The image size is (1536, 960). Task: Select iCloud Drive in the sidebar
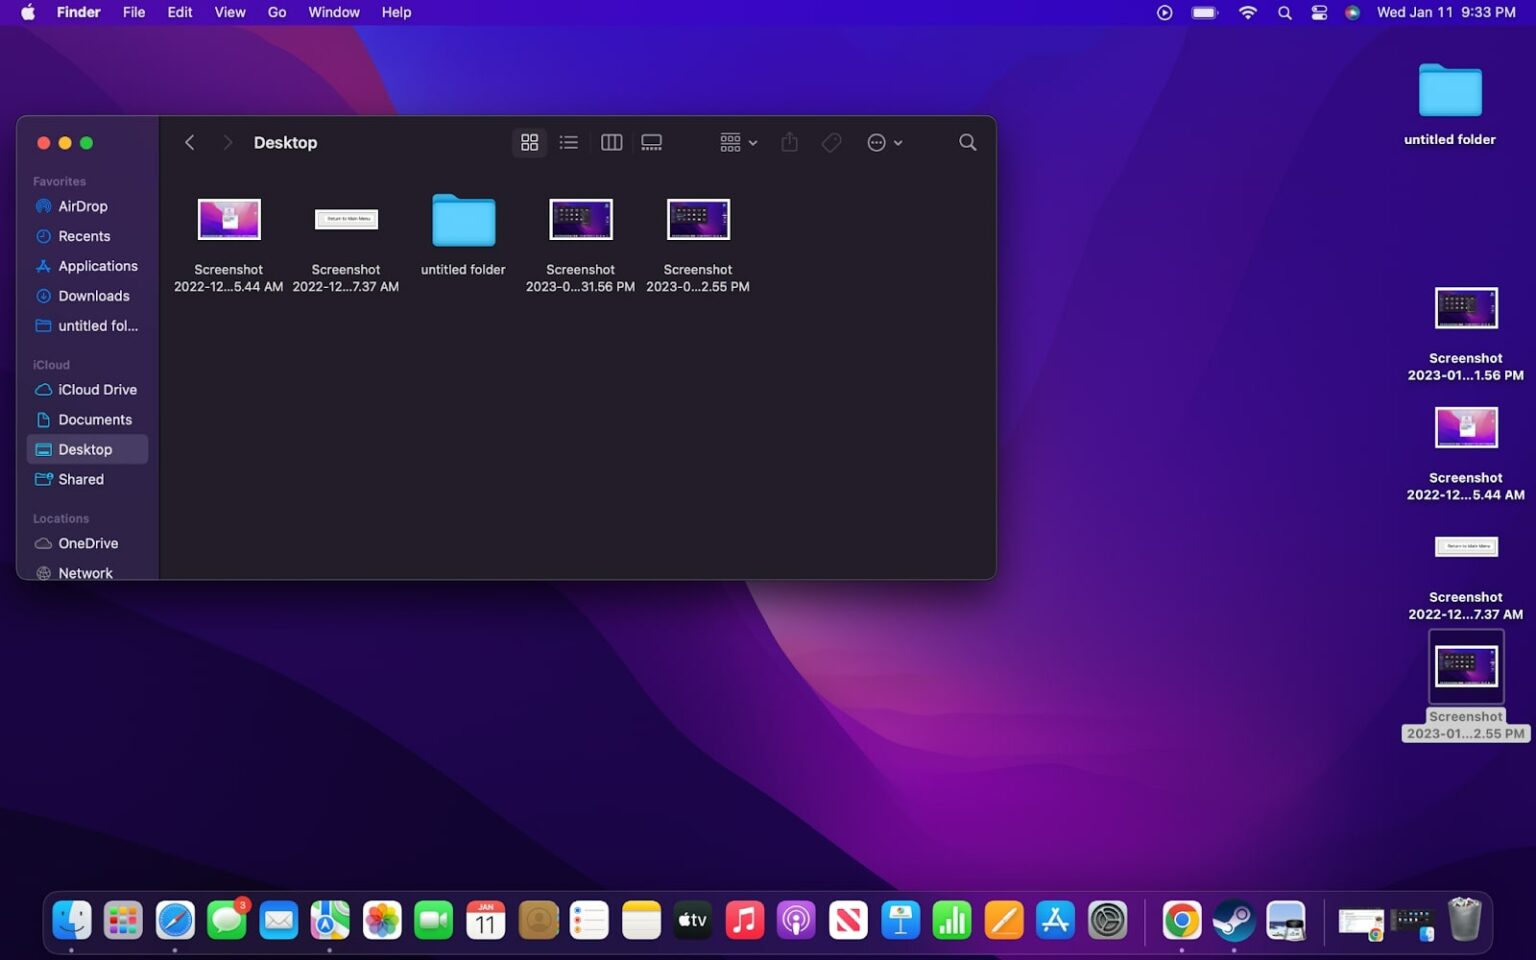97,389
